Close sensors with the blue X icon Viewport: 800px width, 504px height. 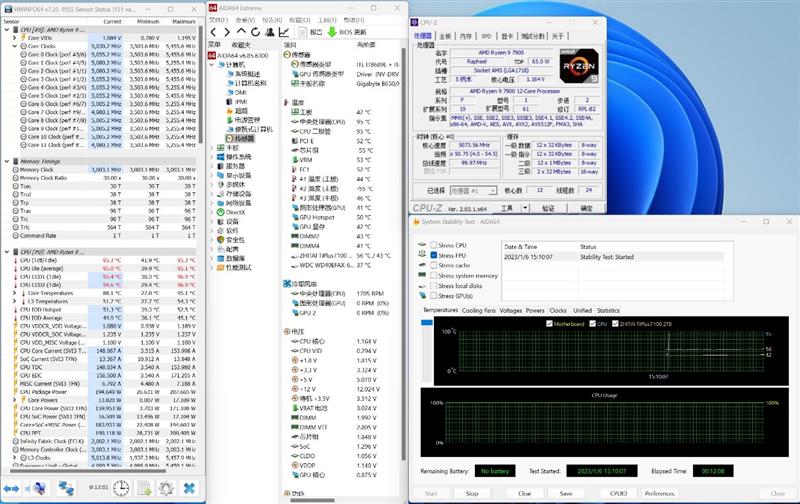[x=189, y=488]
